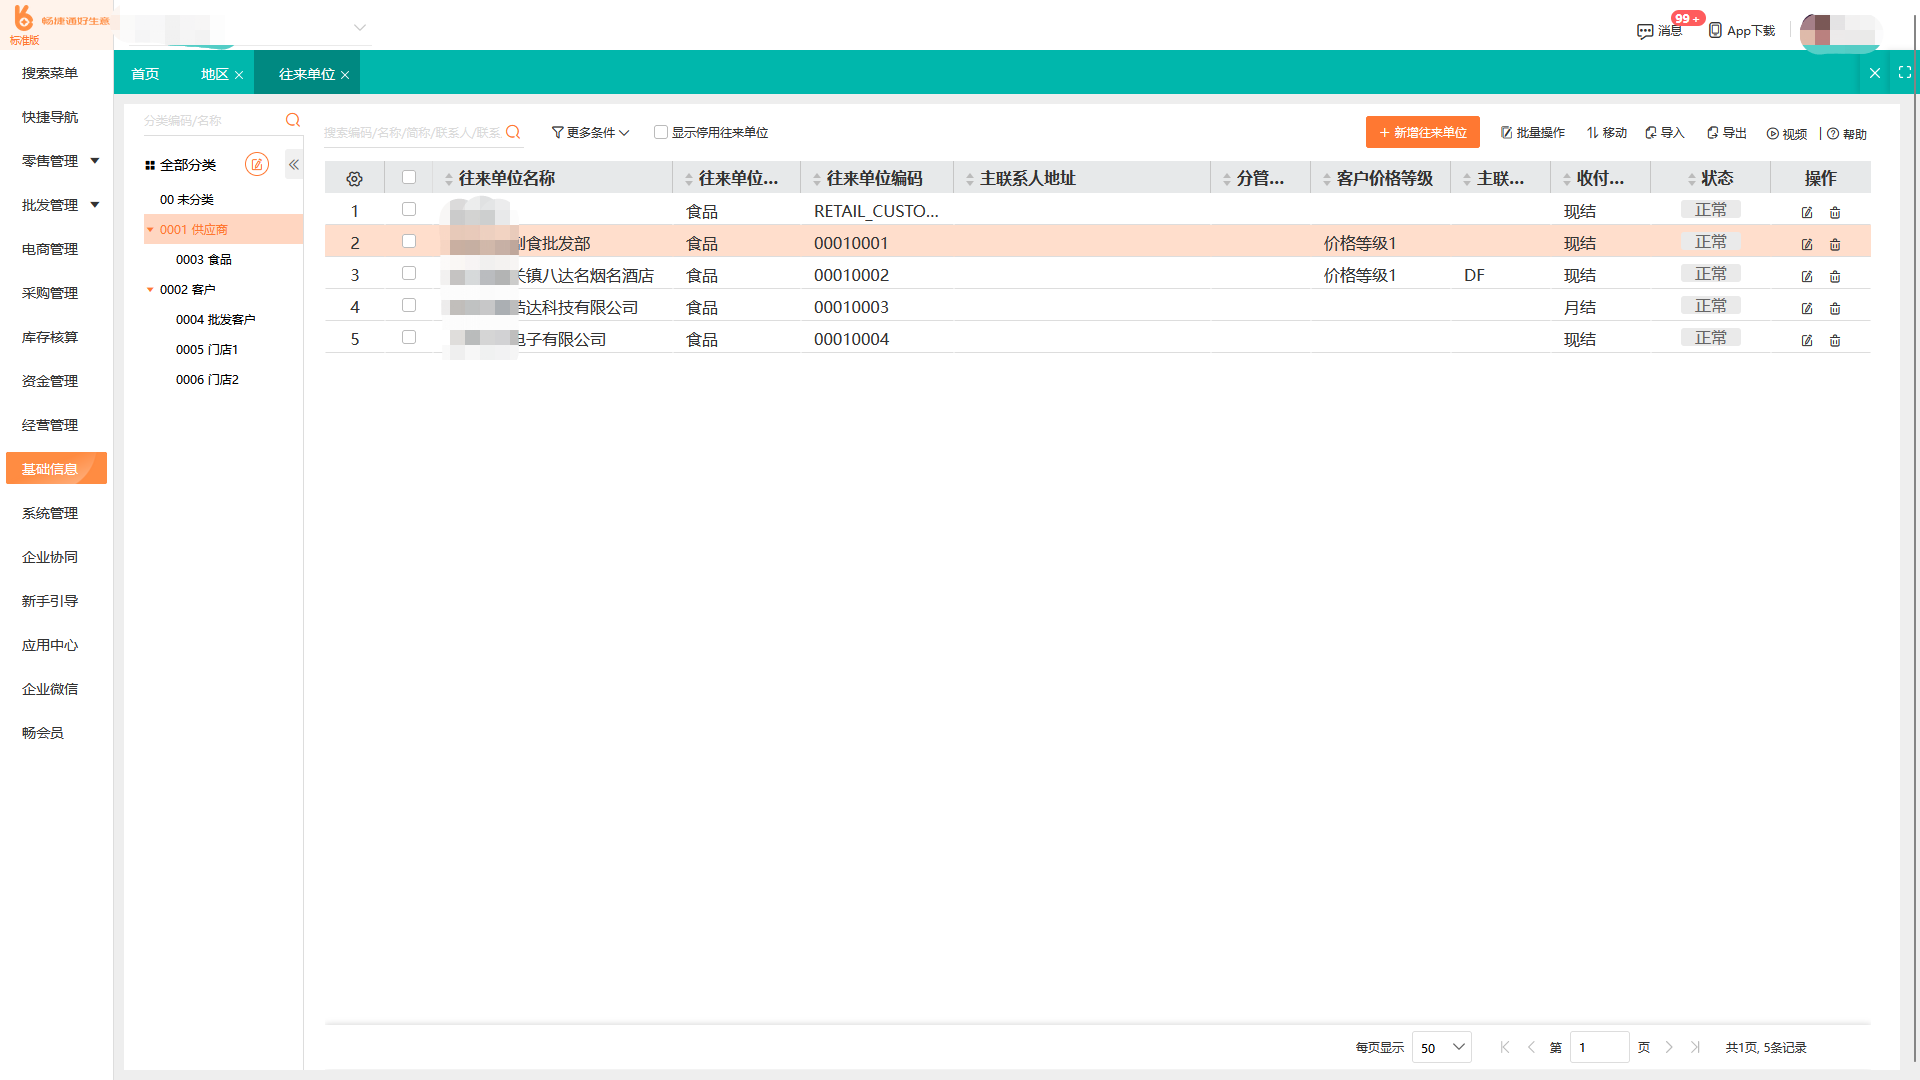Check the row 4 checkbox
1920x1080 pixels.
410,305
